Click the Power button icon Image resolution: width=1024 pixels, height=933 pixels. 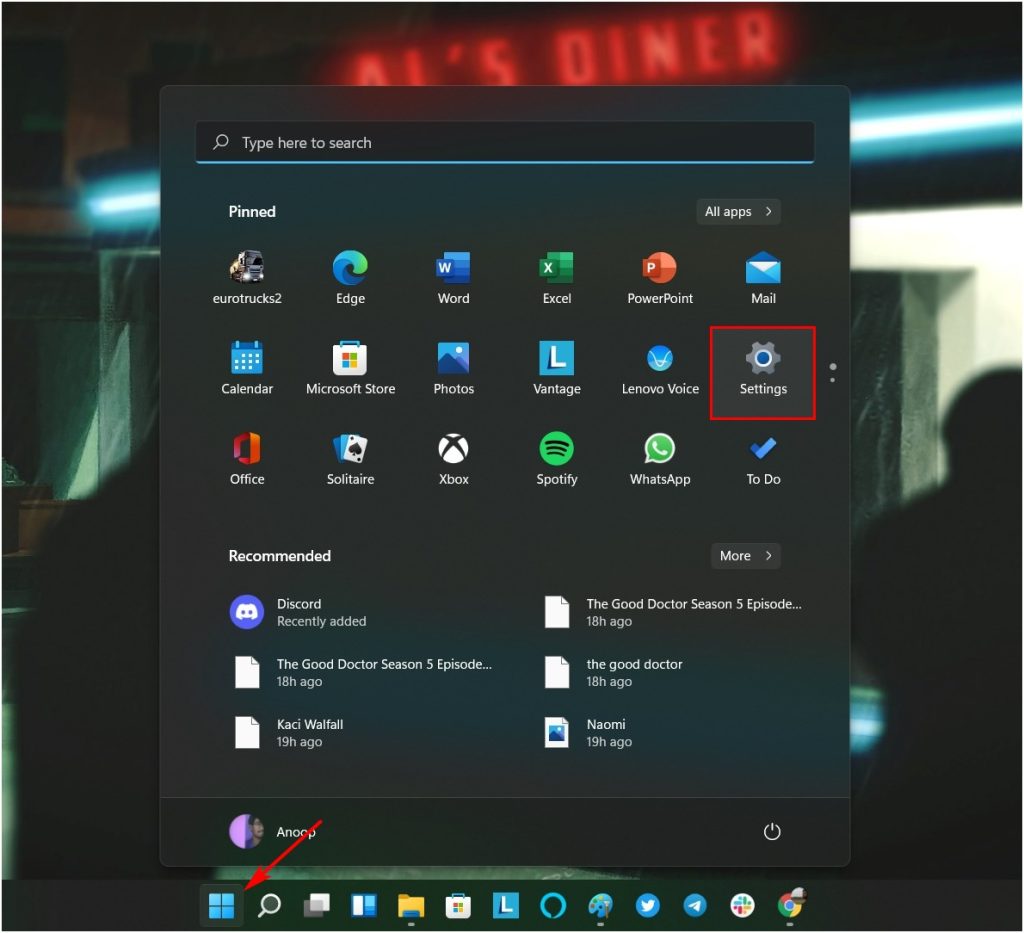pos(772,831)
